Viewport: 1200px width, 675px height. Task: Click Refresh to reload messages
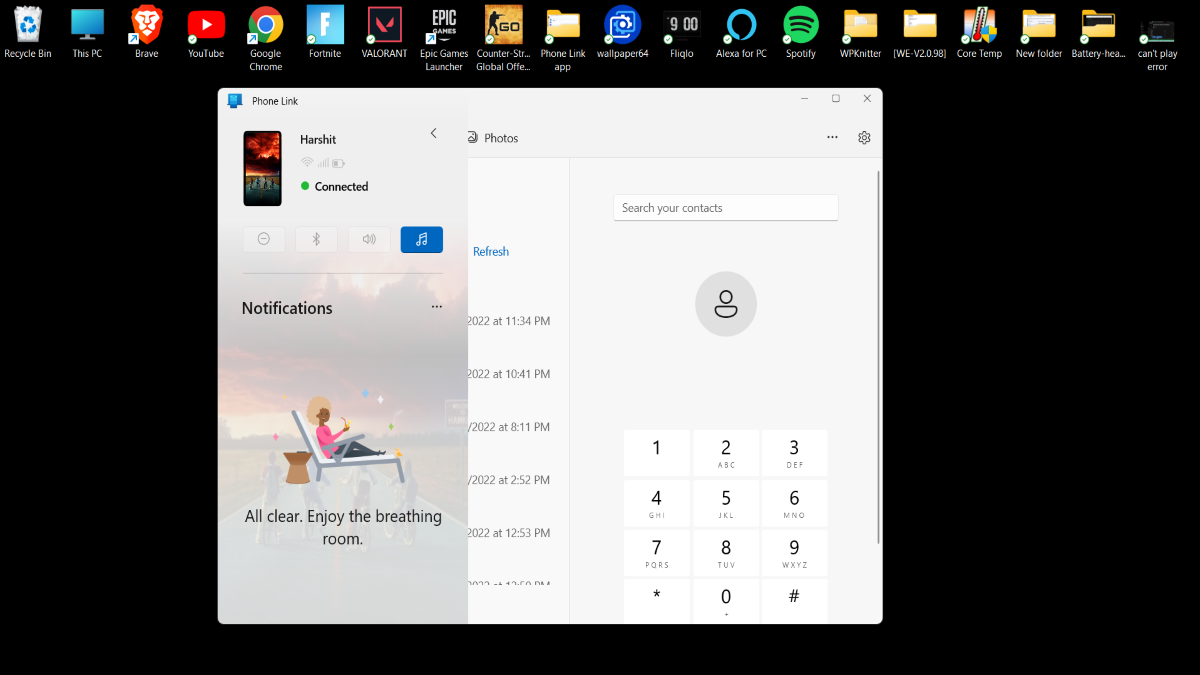pyautogui.click(x=490, y=251)
